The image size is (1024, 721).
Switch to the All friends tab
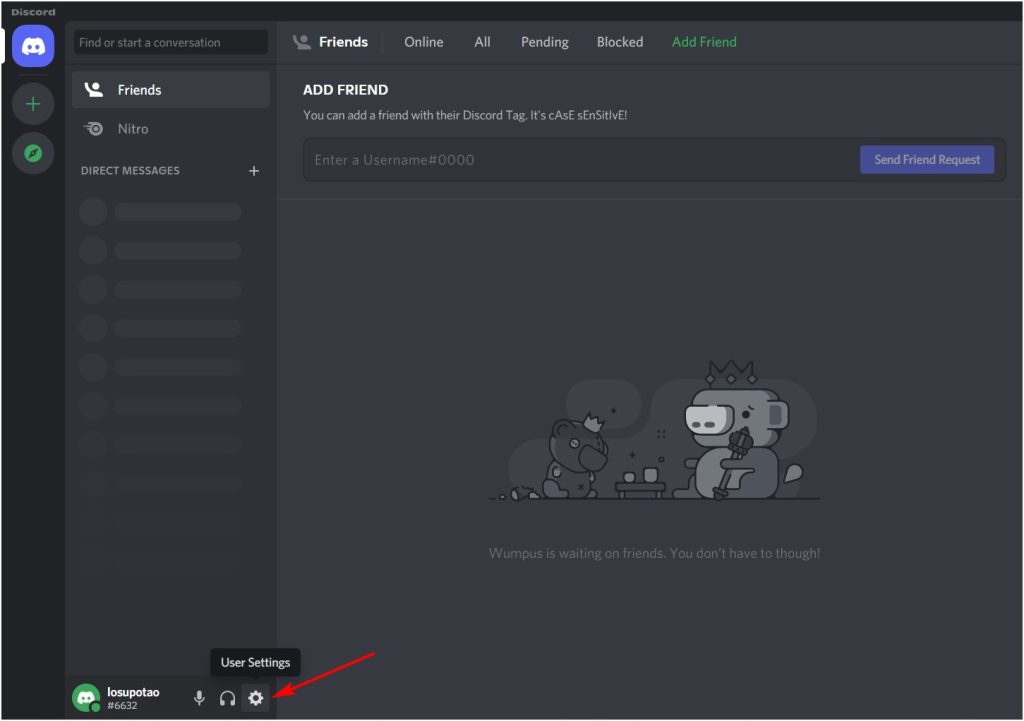(x=482, y=42)
